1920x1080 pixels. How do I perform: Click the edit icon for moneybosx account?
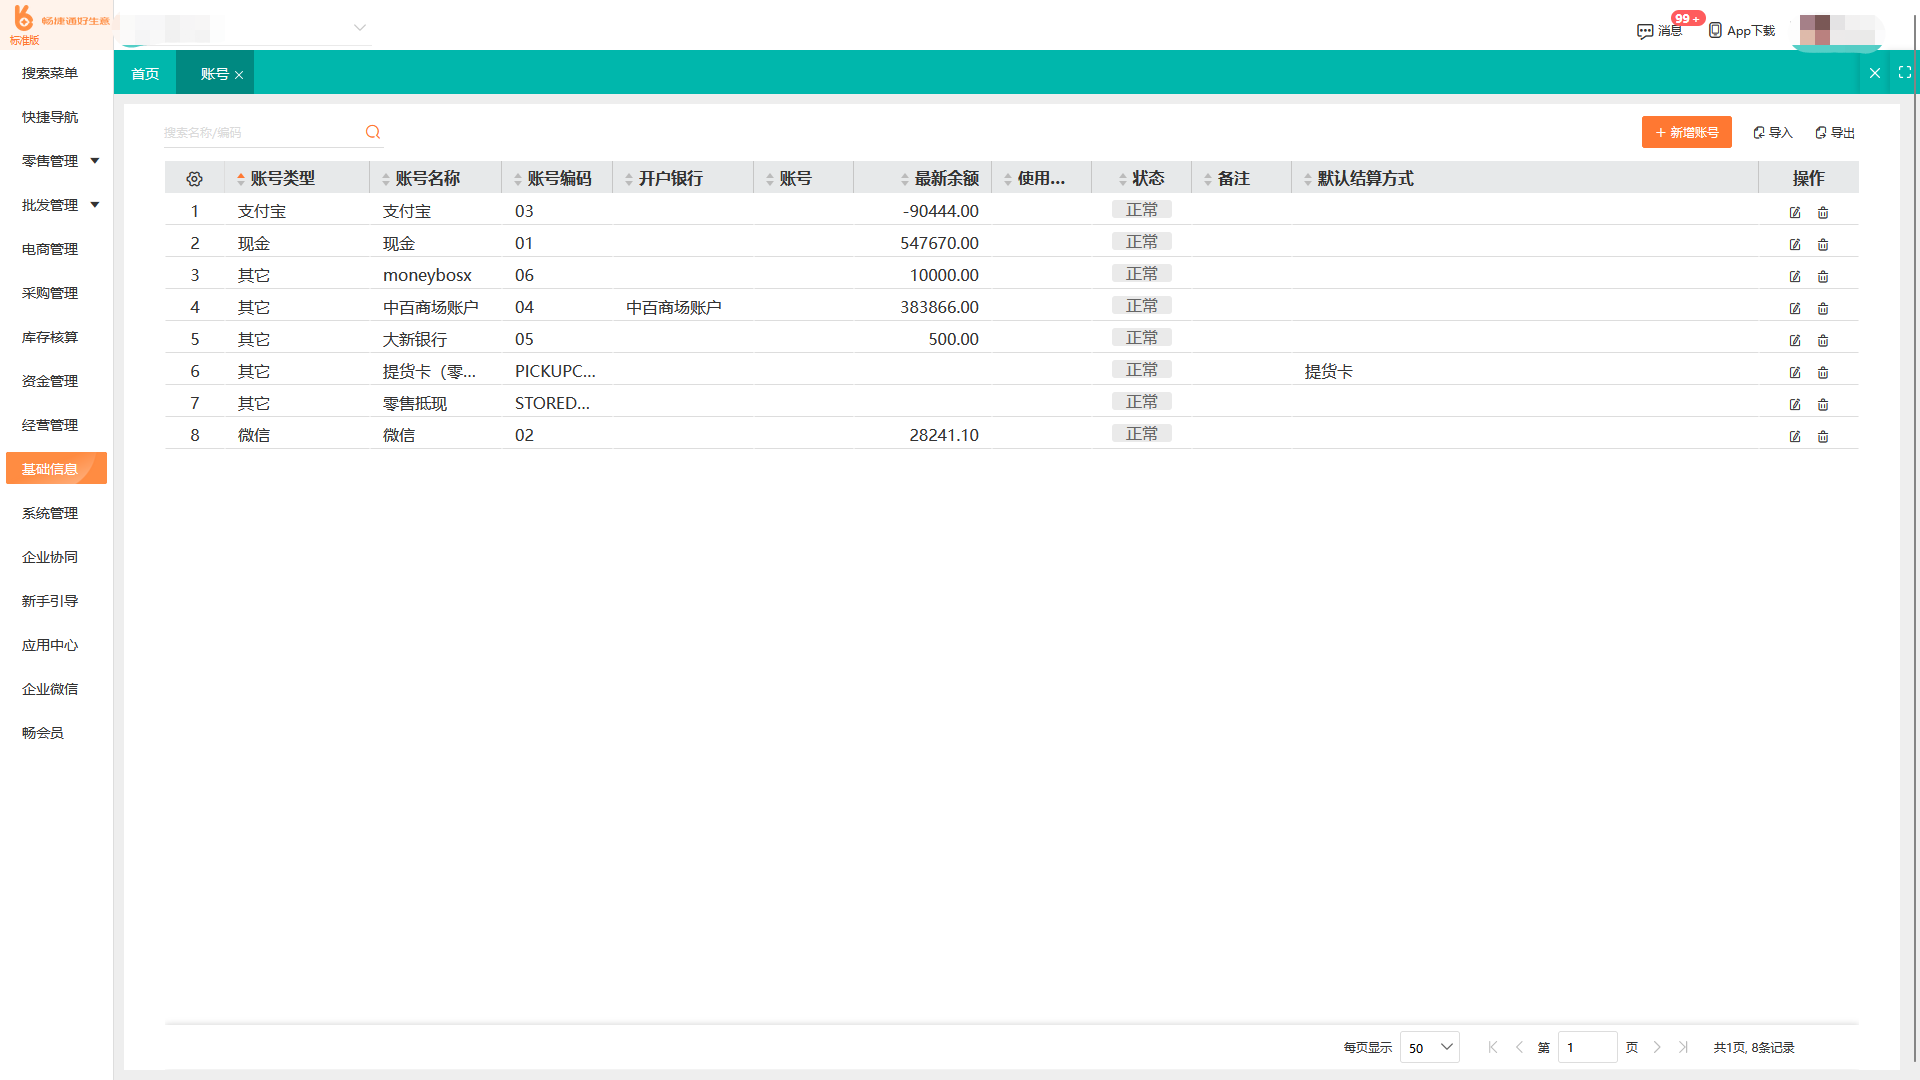(1795, 274)
